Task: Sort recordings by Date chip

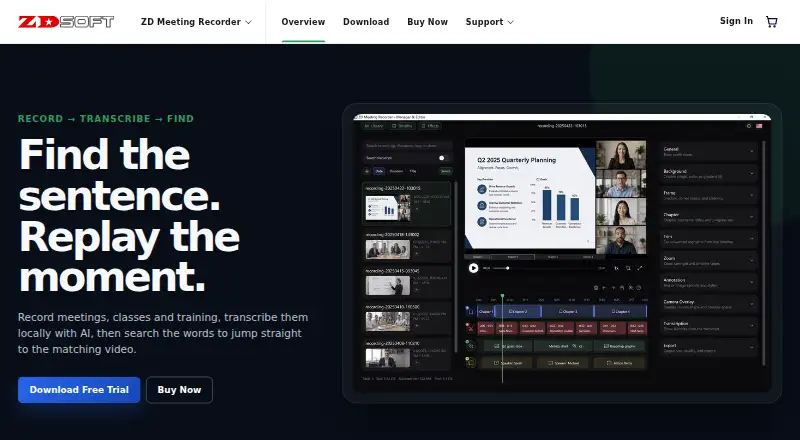Action: (x=379, y=172)
